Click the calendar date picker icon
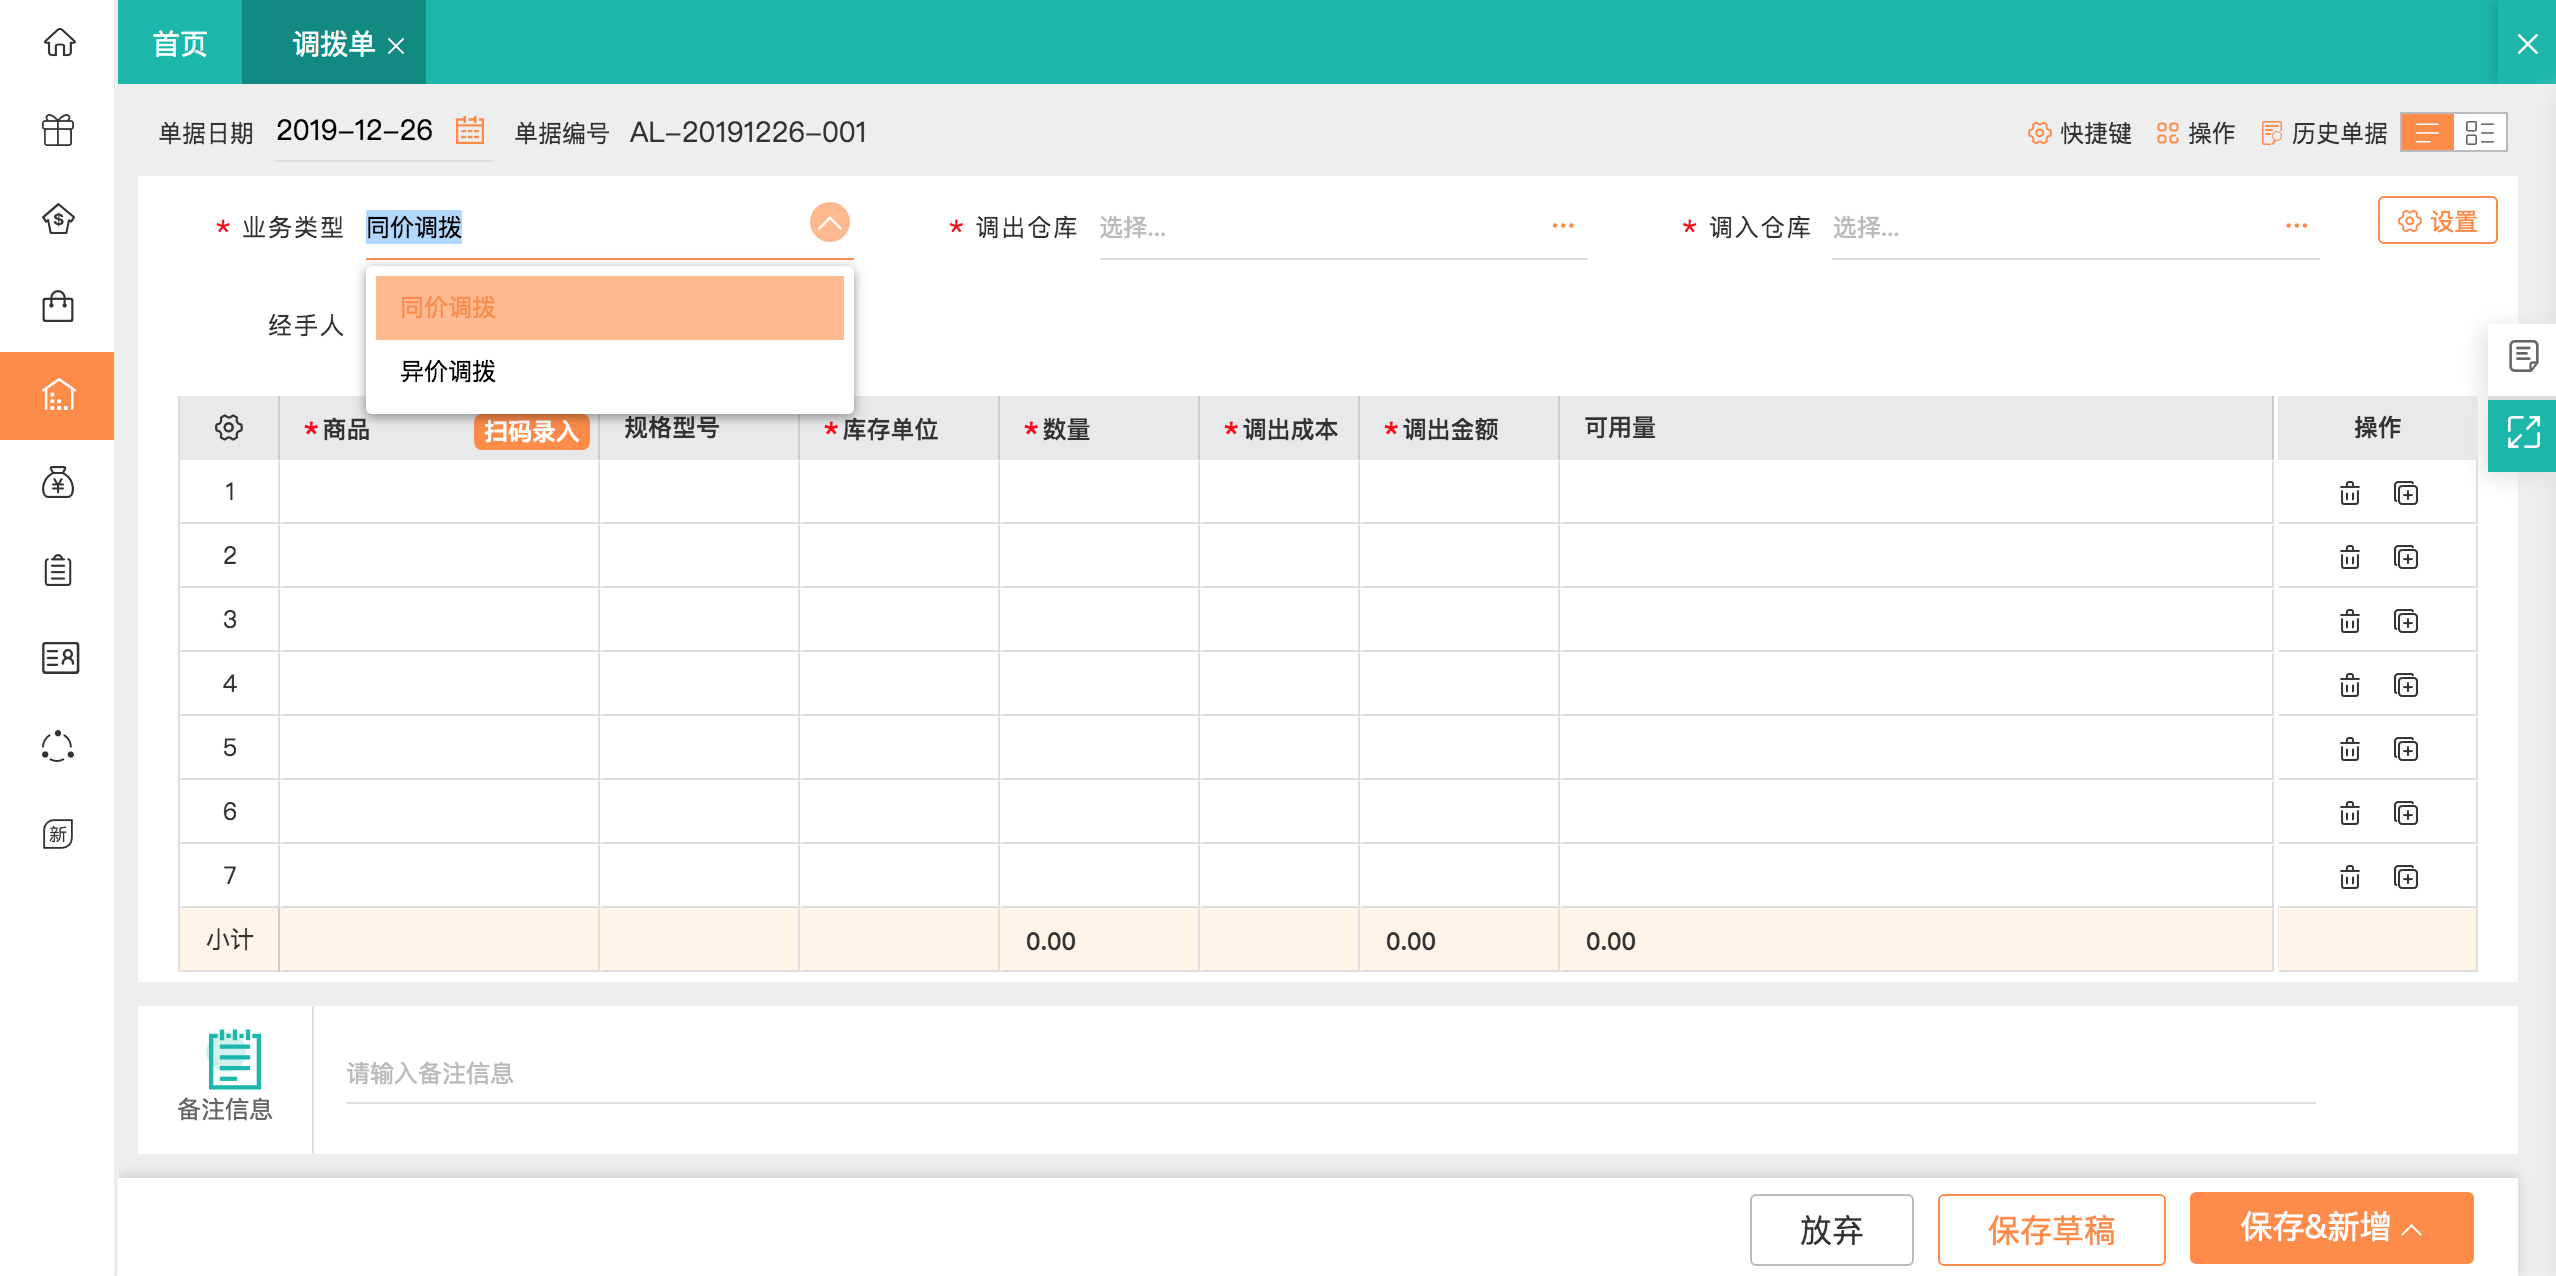 [473, 132]
